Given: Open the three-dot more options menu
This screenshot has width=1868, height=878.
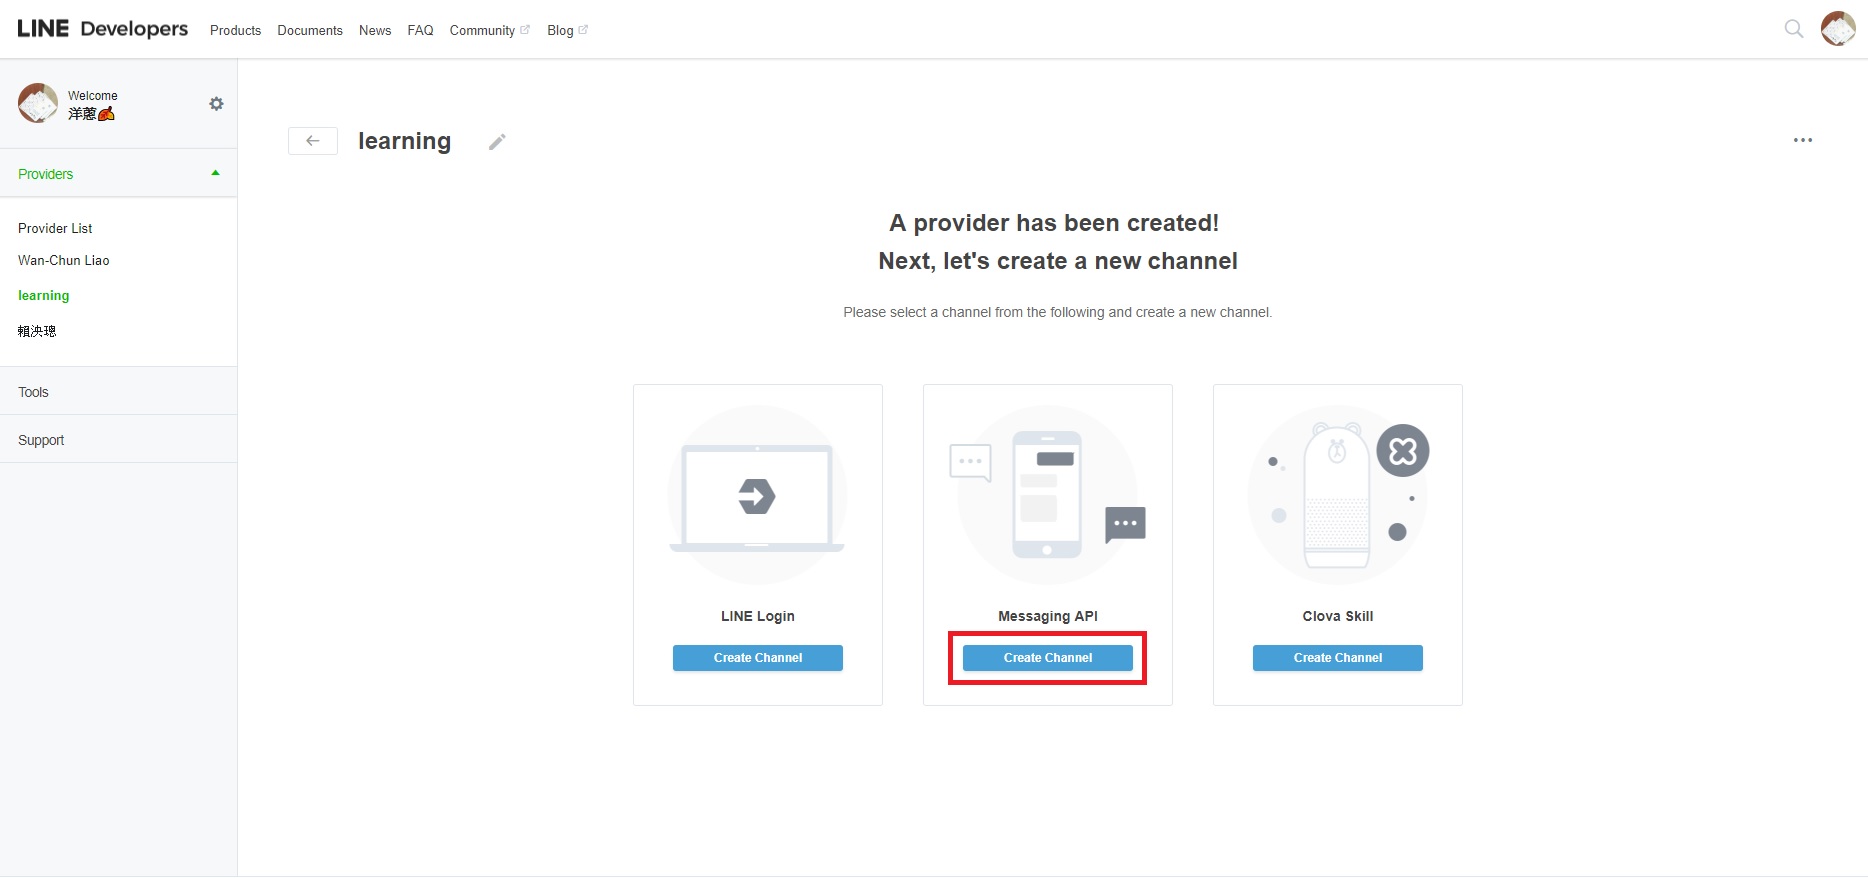Looking at the screenshot, I should click(x=1802, y=141).
